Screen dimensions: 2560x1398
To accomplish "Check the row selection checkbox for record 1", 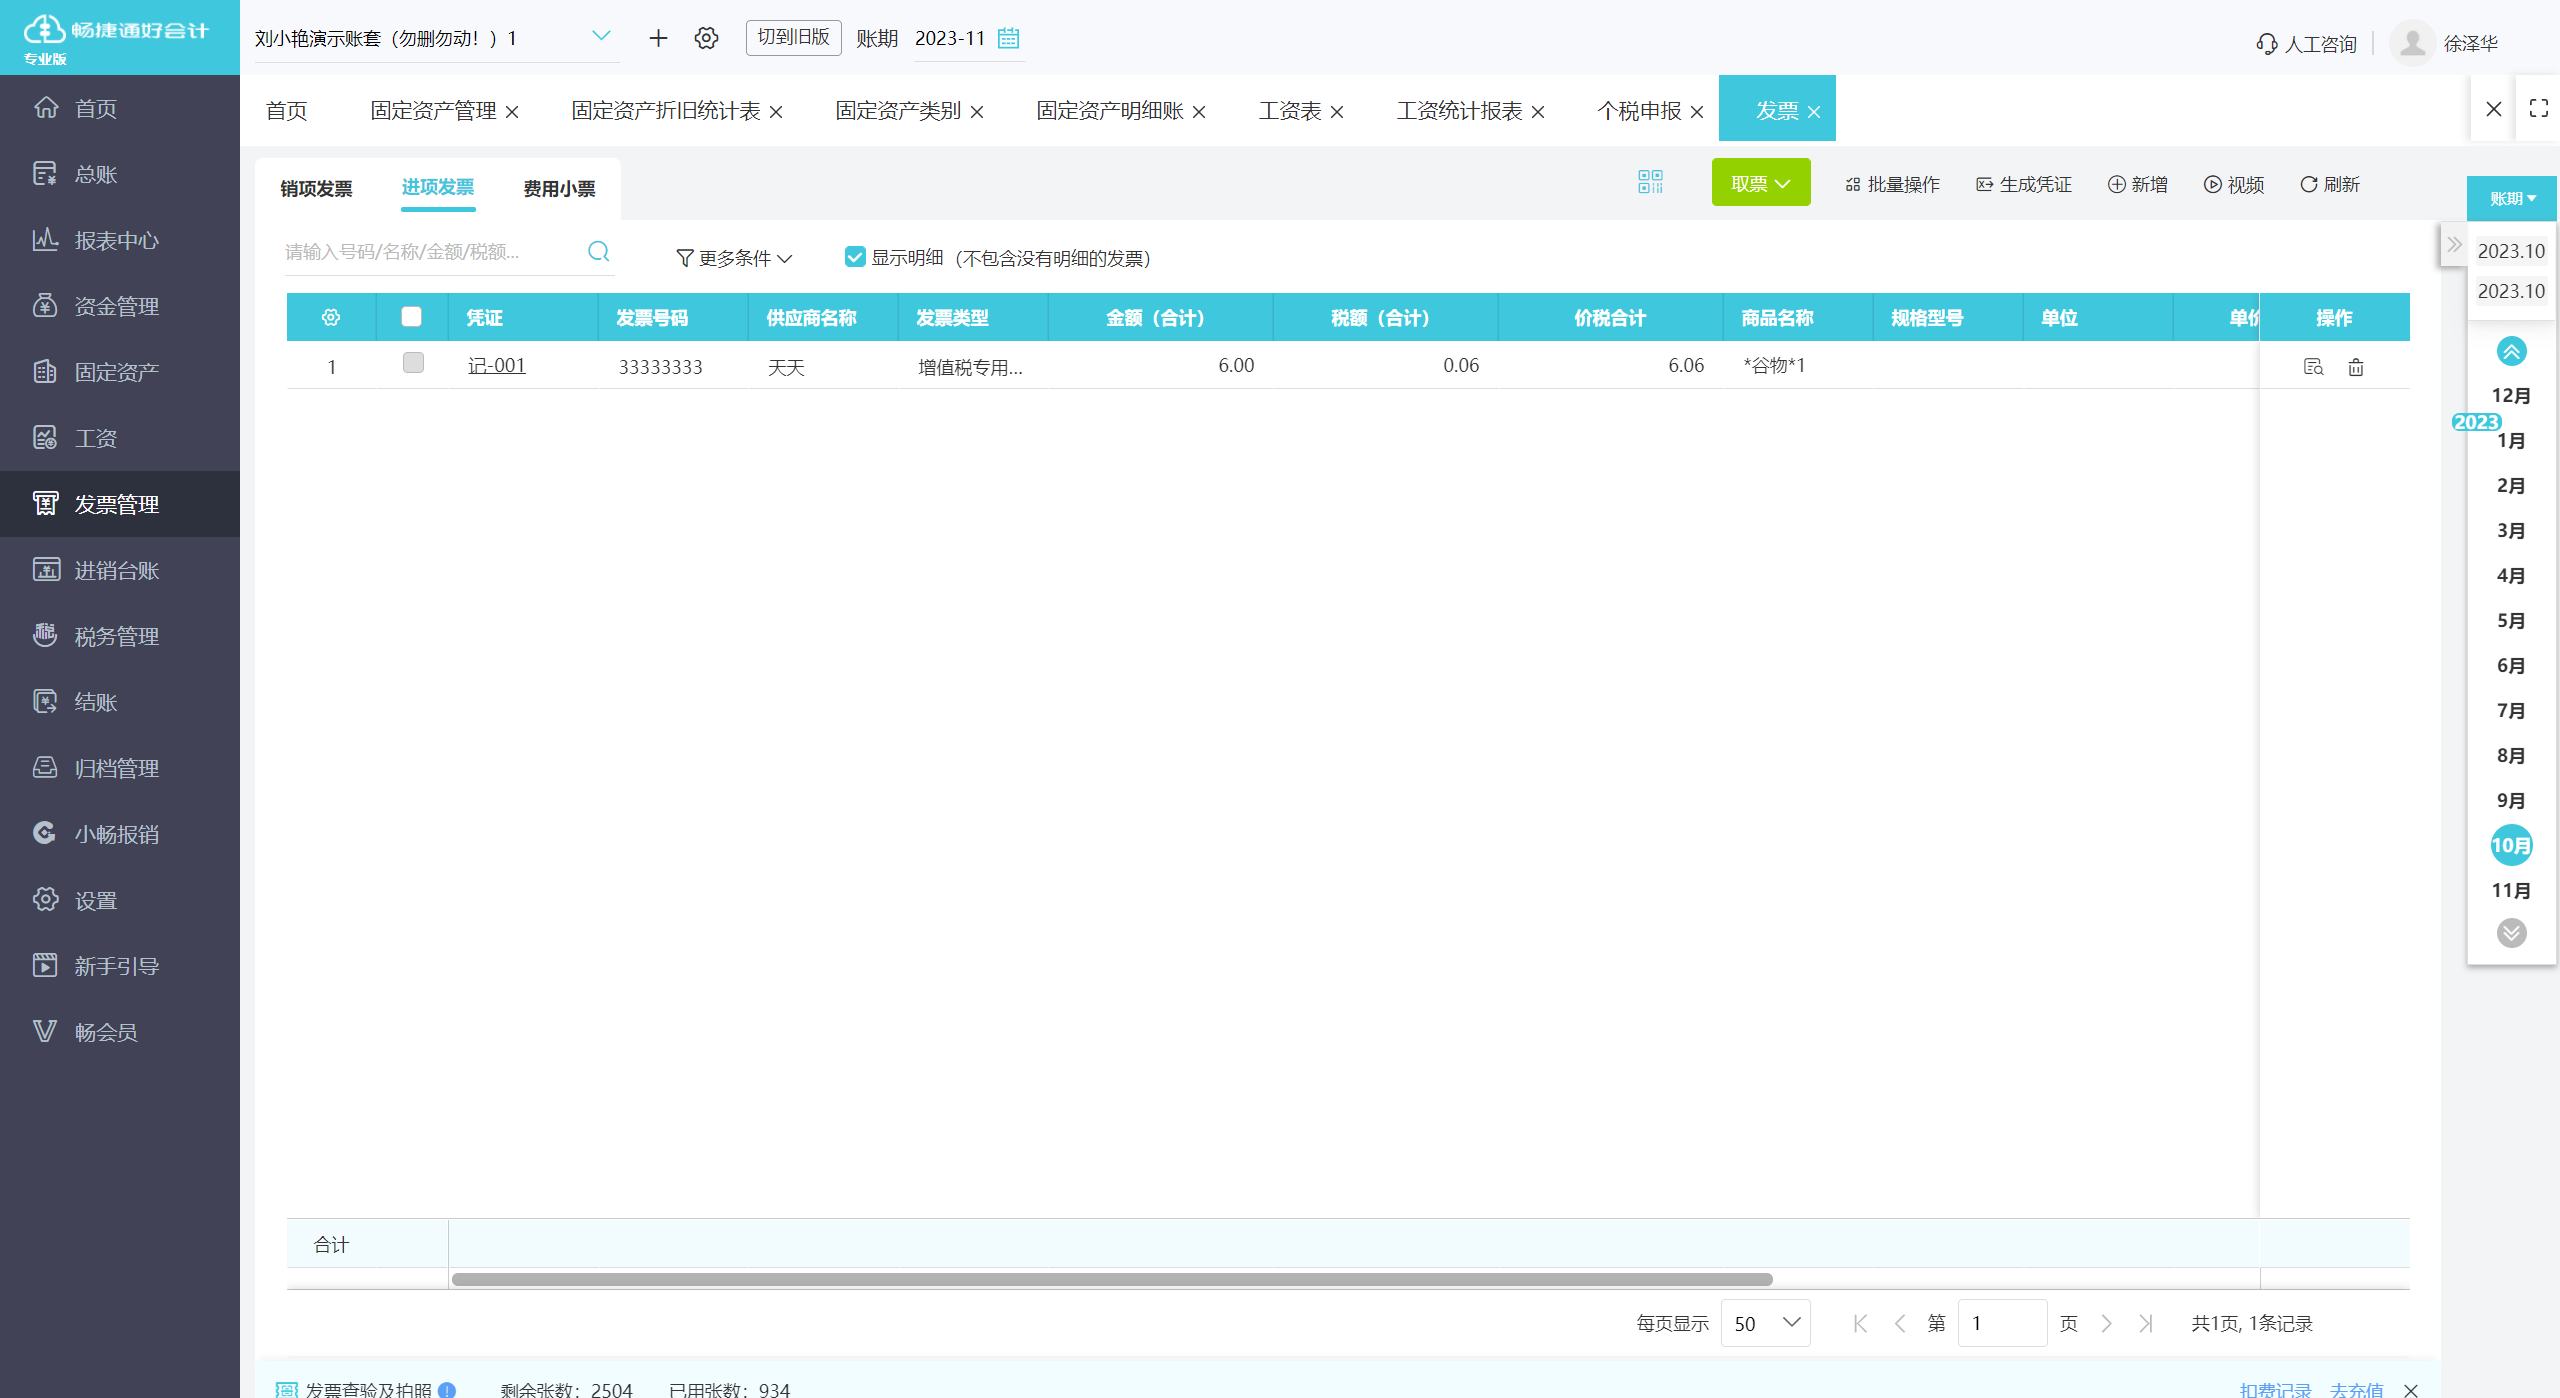I will pyautogui.click(x=413, y=362).
